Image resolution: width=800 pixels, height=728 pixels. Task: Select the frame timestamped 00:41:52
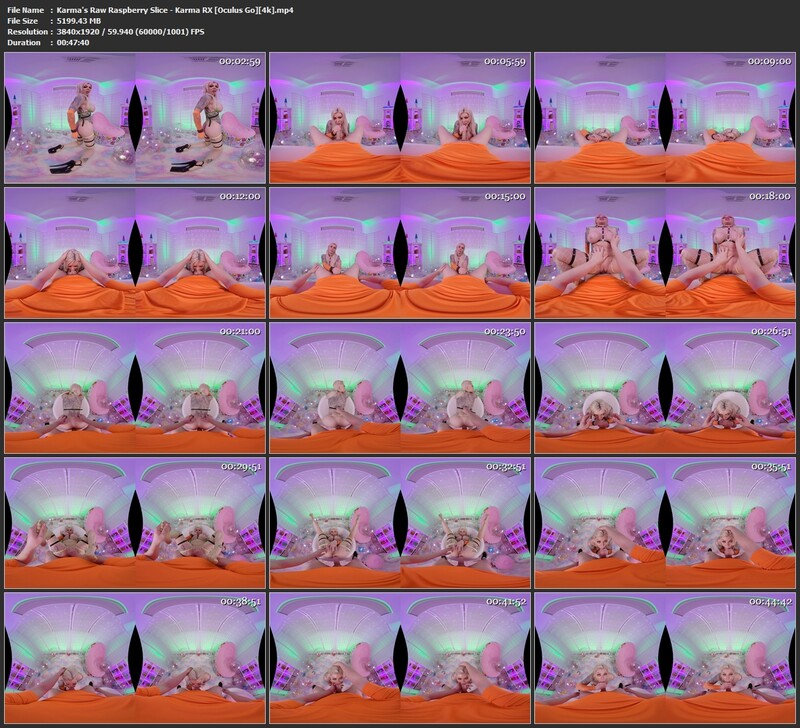coord(400,656)
